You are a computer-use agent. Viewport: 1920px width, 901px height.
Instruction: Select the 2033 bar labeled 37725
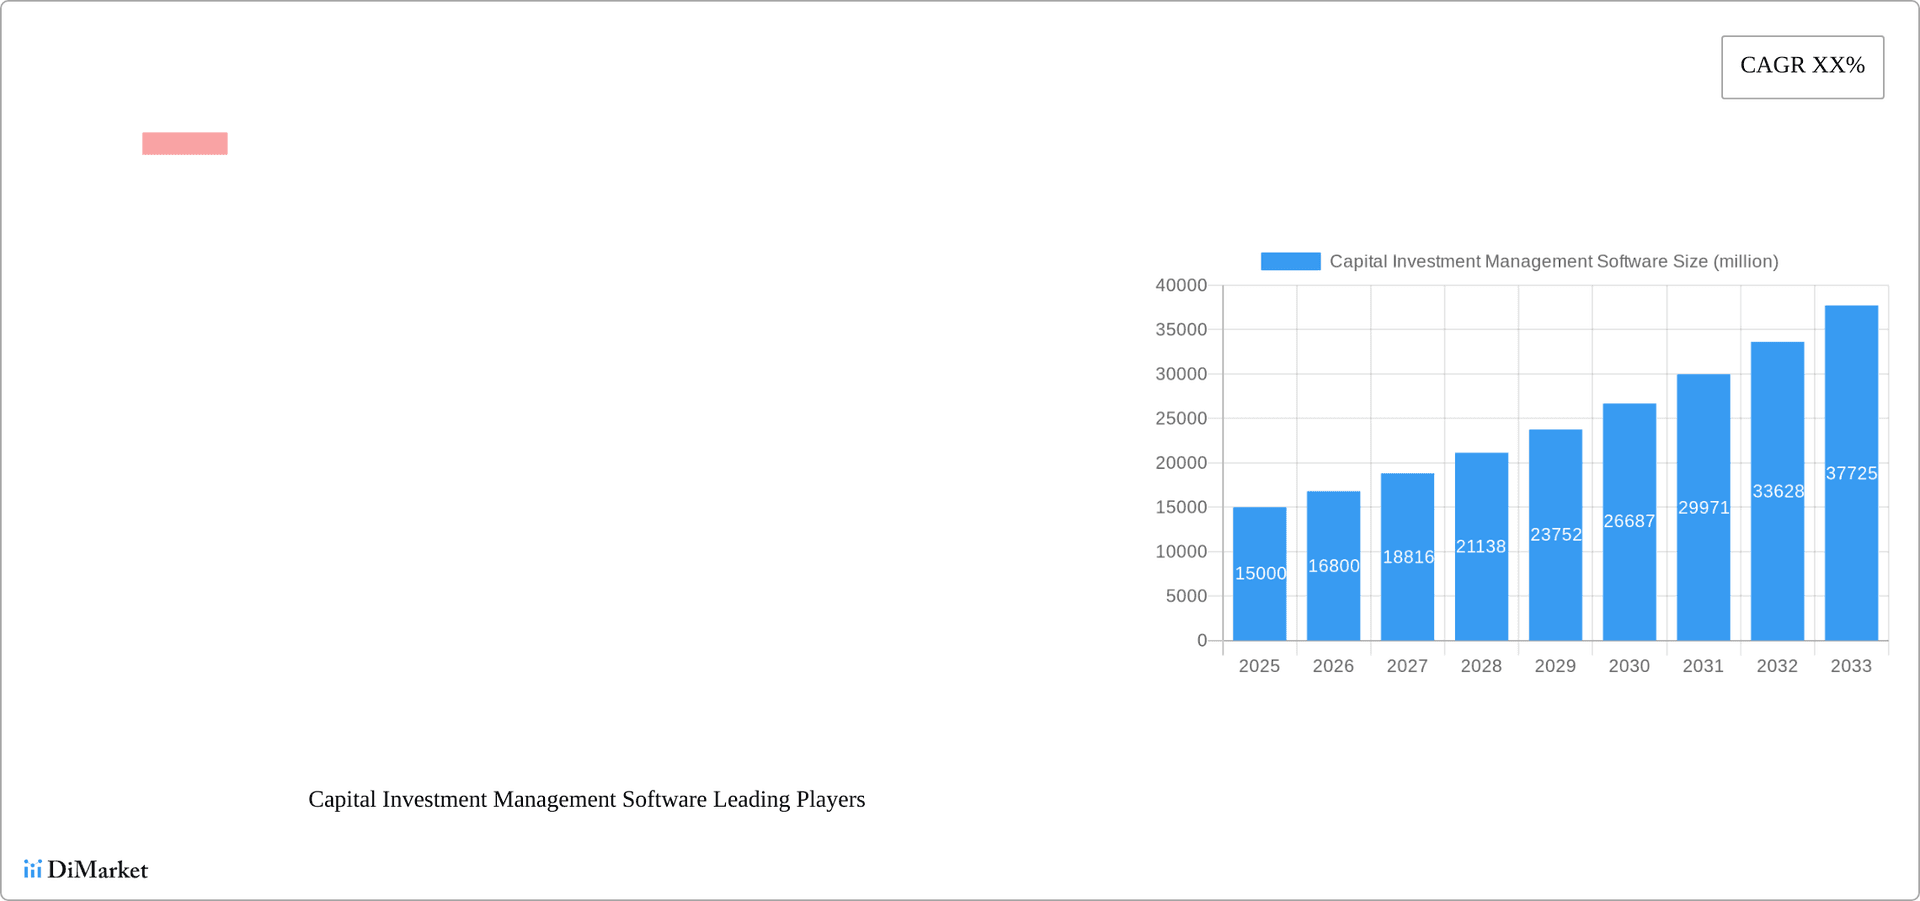[1851, 470]
